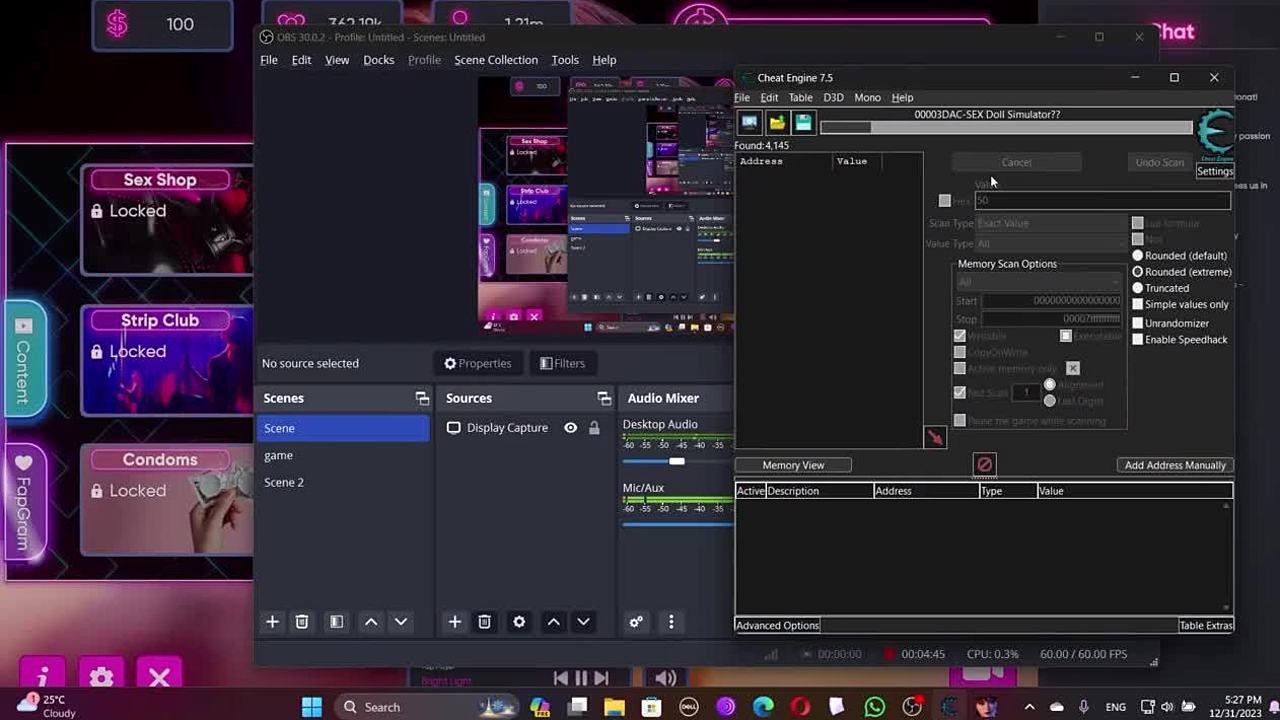This screenshot has width=1280, height=720.
Task: Open the Table menu in Cheat Engine
Action: (x=800, y=98)
